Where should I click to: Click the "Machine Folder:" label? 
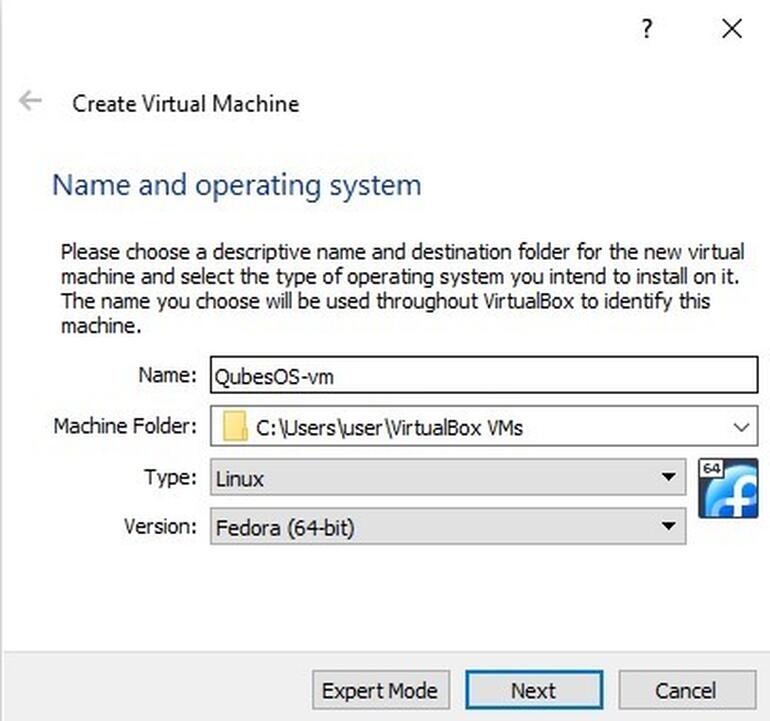[x=125, y=427]
